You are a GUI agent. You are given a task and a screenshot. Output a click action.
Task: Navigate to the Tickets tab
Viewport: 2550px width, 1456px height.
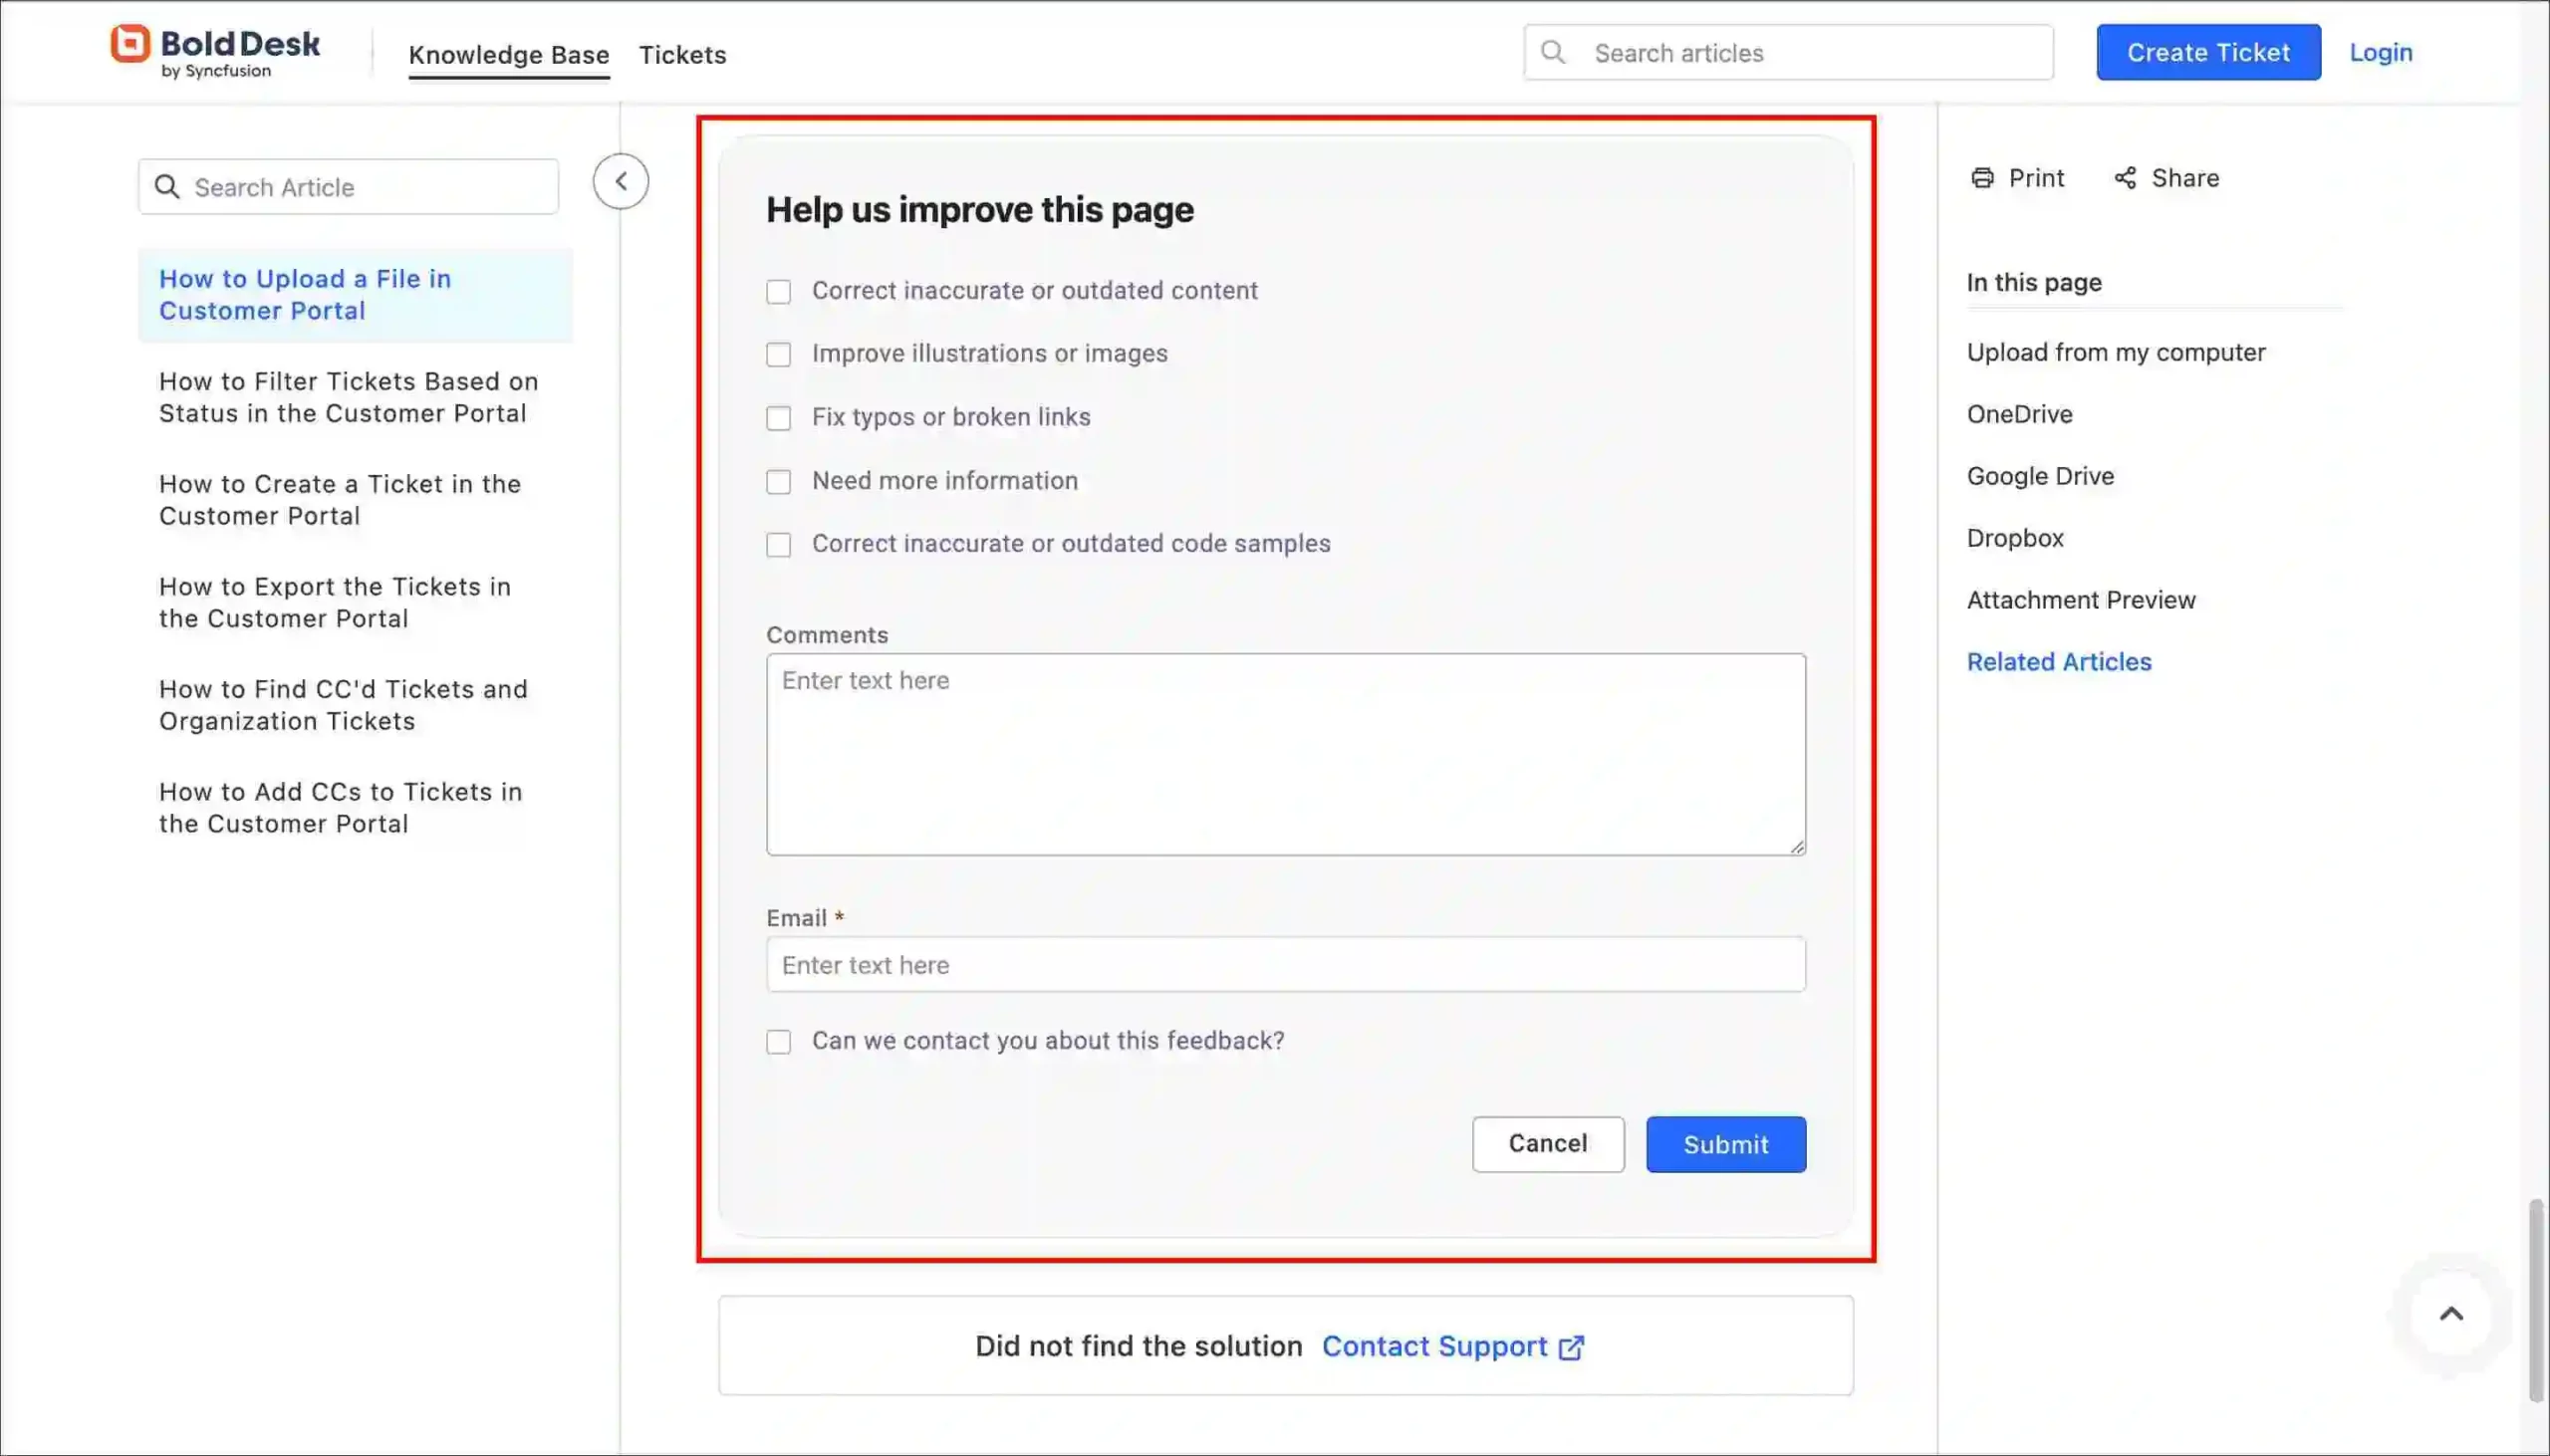click(x=683, y=54)
